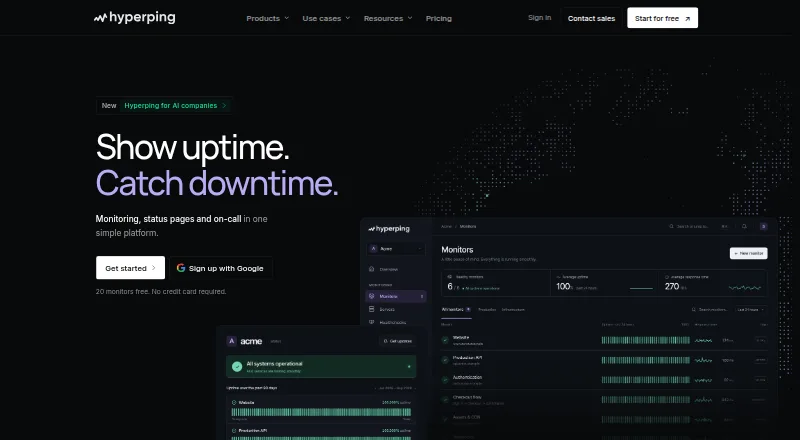The image size is (800, 440).
Task: Click the '20 monitors free. No credit card required.' text
Action: click(161, 291)
